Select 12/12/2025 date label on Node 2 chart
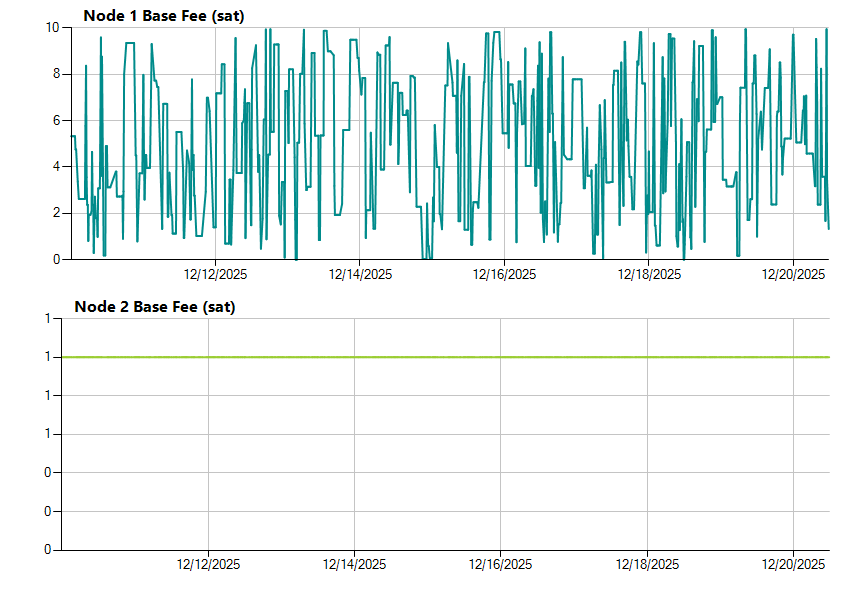860x600 pixels. pos(208,564)
